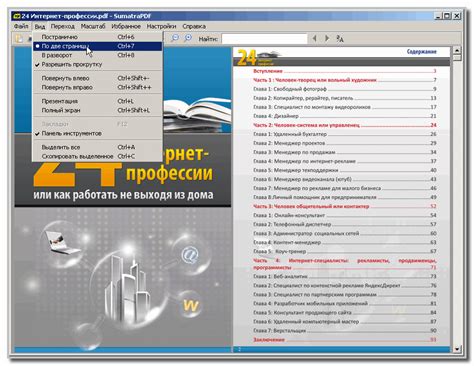Image resolution: width=474 pixels, height=366 pixels.
Task: Toggle the match case search icon
Action: [340, 39]
